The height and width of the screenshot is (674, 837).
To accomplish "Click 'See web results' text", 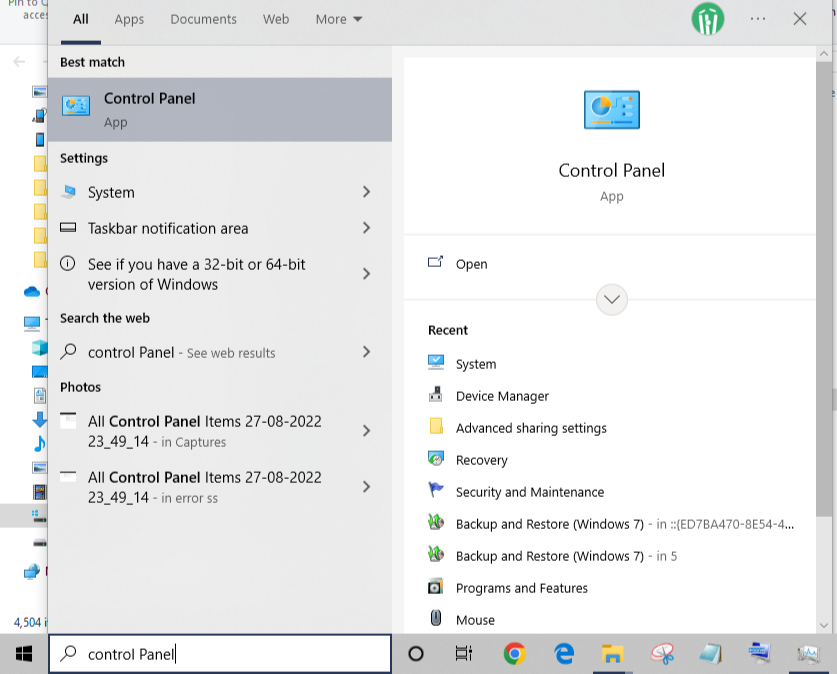I will pos(231,353).
